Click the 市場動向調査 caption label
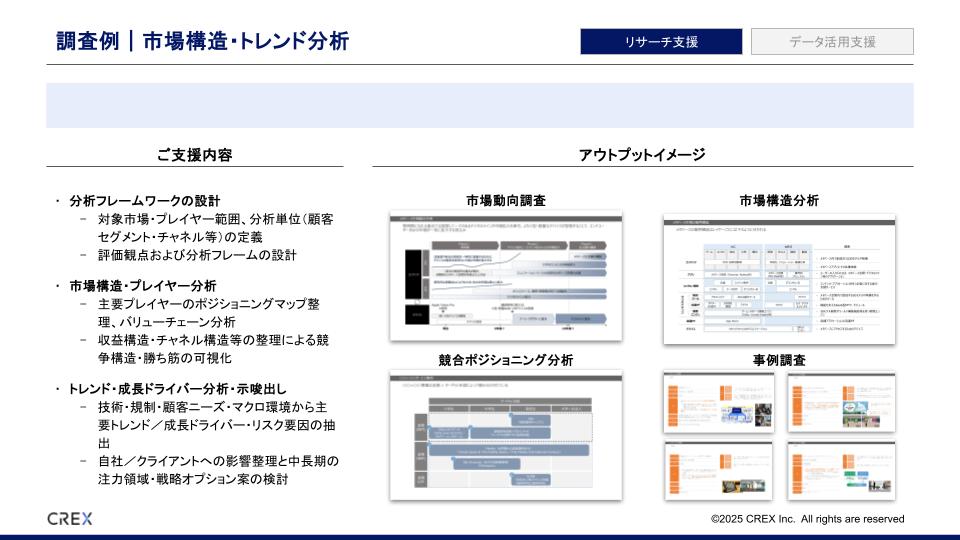Screen dimensions: 960x540 [505, 199]
